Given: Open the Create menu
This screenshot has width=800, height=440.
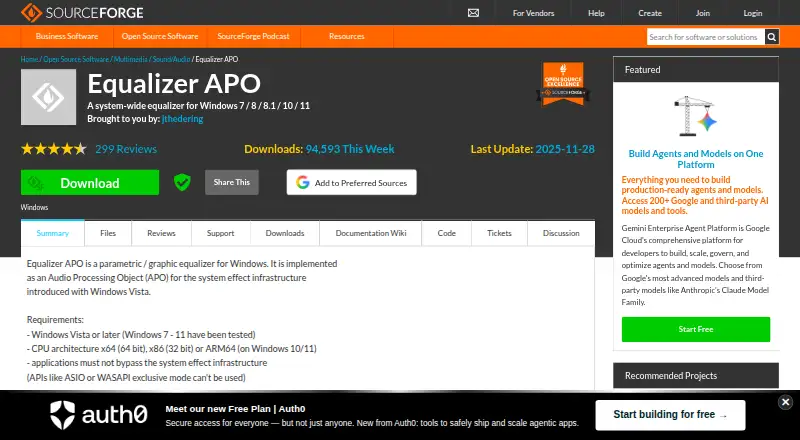Looking at the screenshot, I should (x=649, y=13).
